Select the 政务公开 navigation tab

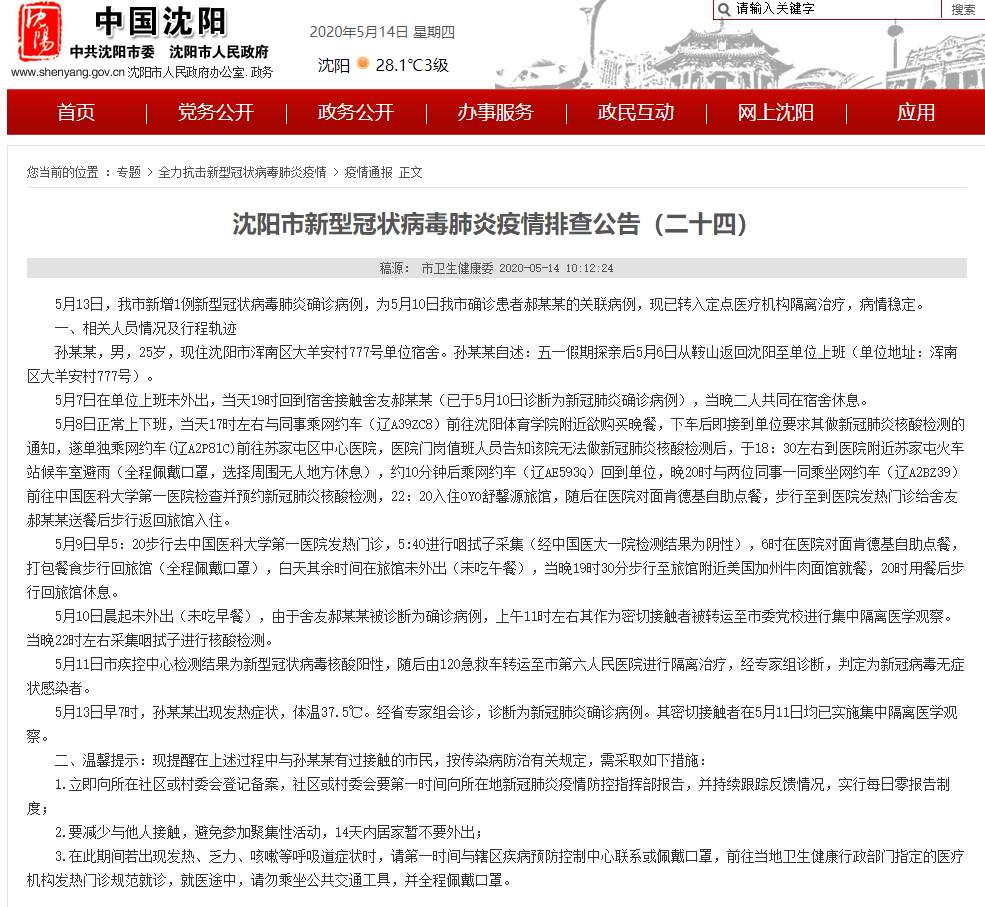click(355, 112)
